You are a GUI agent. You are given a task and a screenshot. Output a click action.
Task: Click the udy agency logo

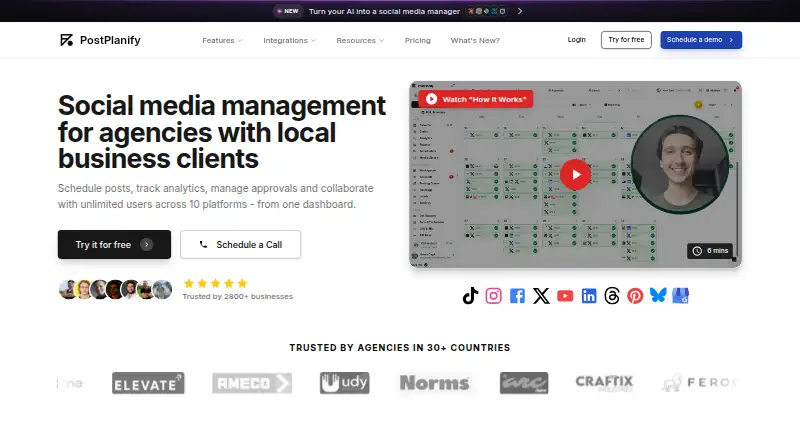pos(344,383)
